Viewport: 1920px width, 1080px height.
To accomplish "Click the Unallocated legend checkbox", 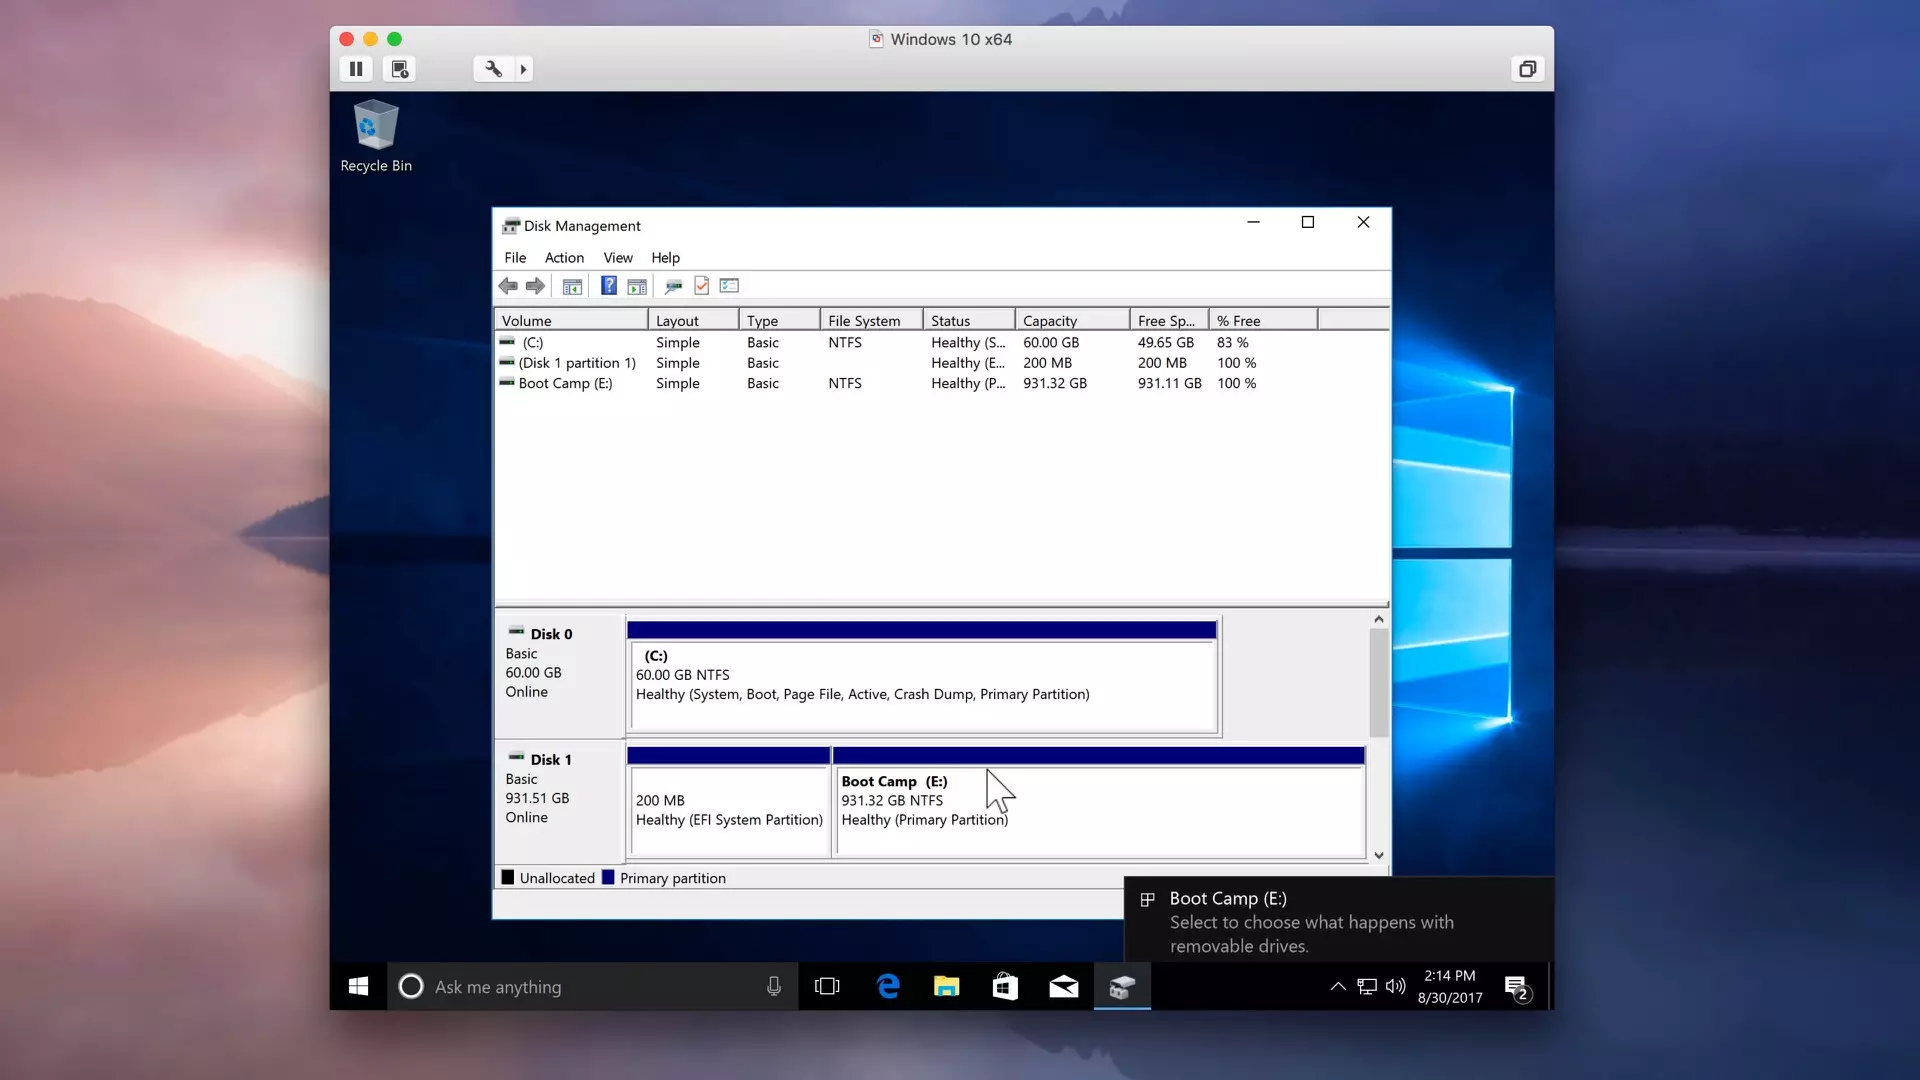I will coord(508,878).
